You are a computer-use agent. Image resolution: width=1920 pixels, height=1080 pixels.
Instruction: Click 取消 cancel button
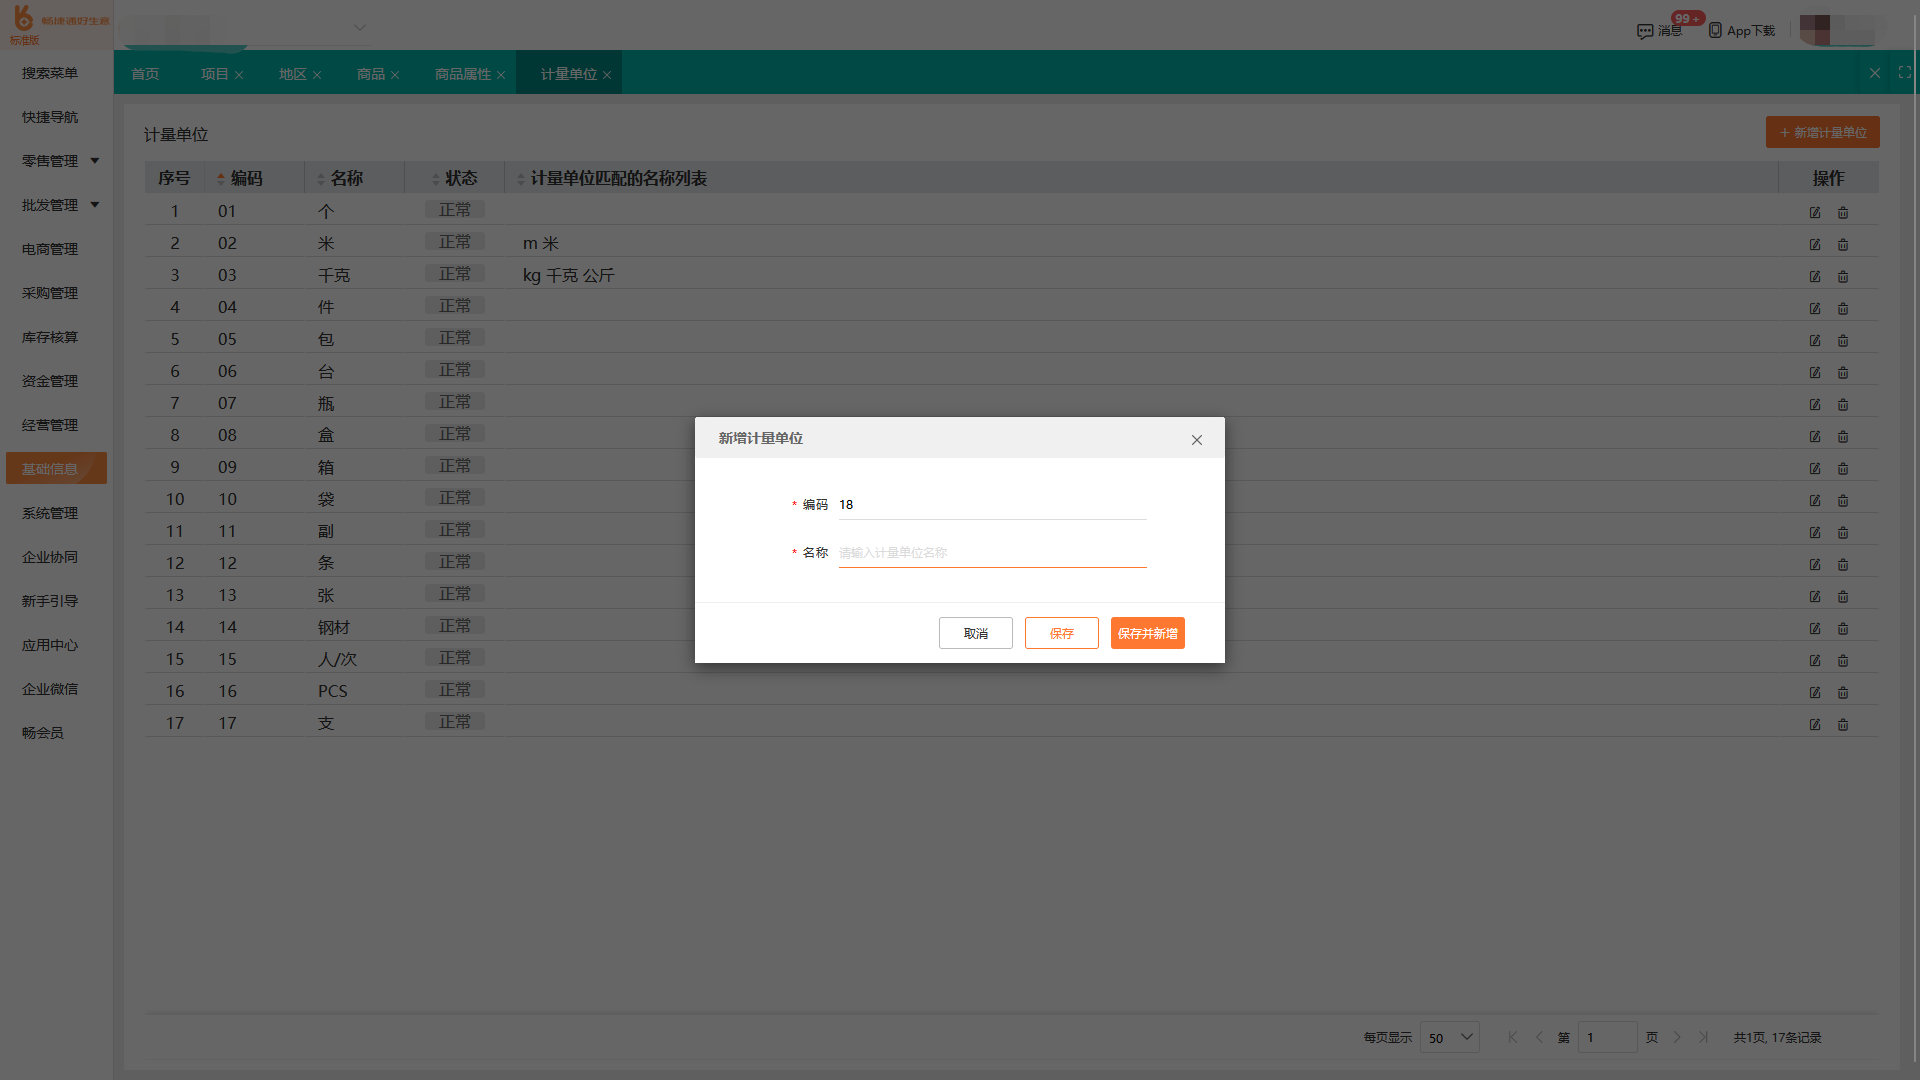pyautogui.click(x=976, y=633)
